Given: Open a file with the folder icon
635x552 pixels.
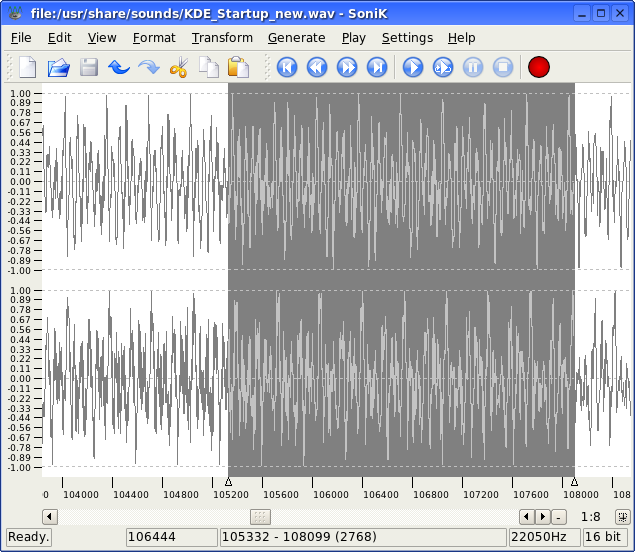Looking at the screenshot, I should [58, 67].
